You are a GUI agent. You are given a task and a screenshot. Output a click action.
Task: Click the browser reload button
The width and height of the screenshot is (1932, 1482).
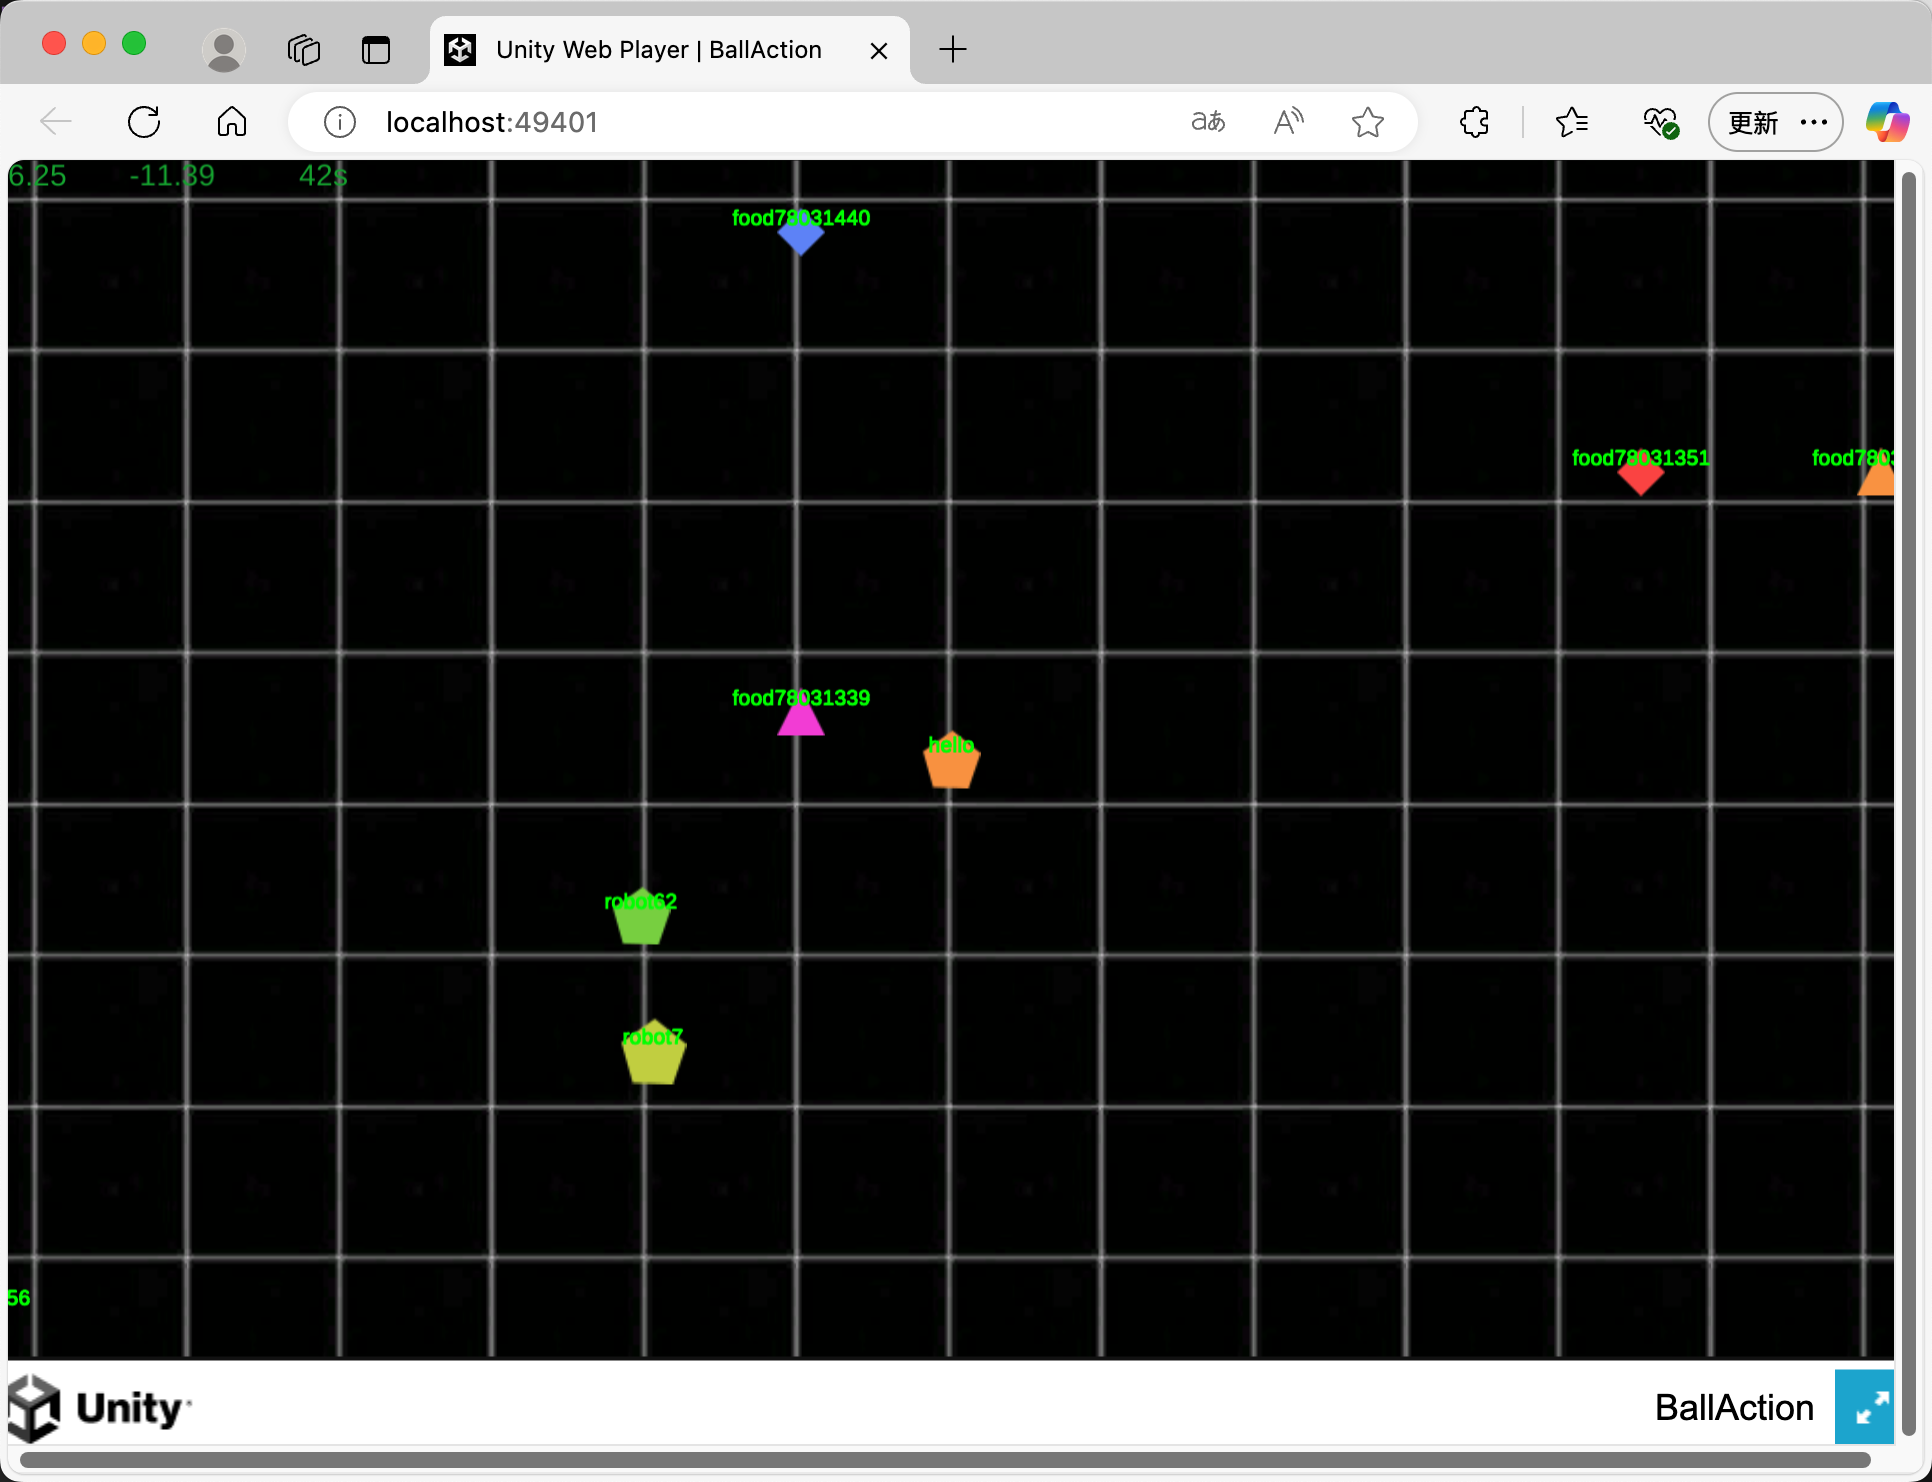tap(144, 121)
